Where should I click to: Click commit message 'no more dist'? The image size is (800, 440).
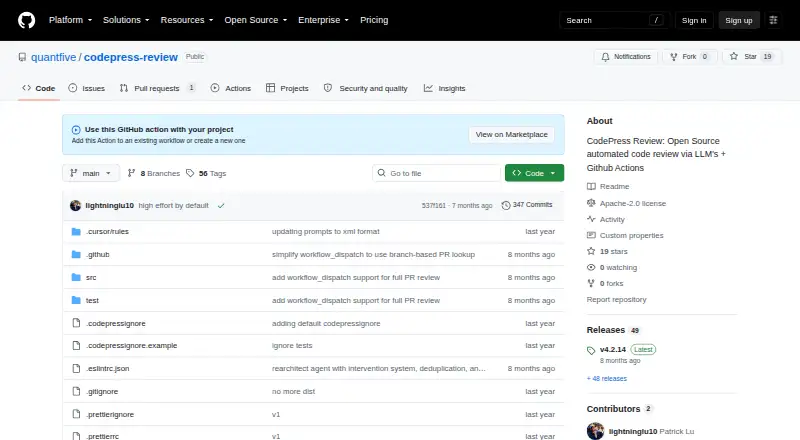click(293, 392)
